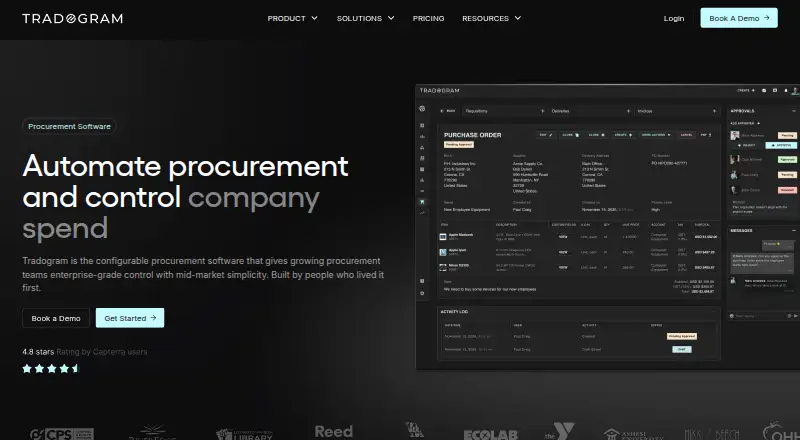Click the Reed customer logo
800x440 pixels.
pos(334,431)
